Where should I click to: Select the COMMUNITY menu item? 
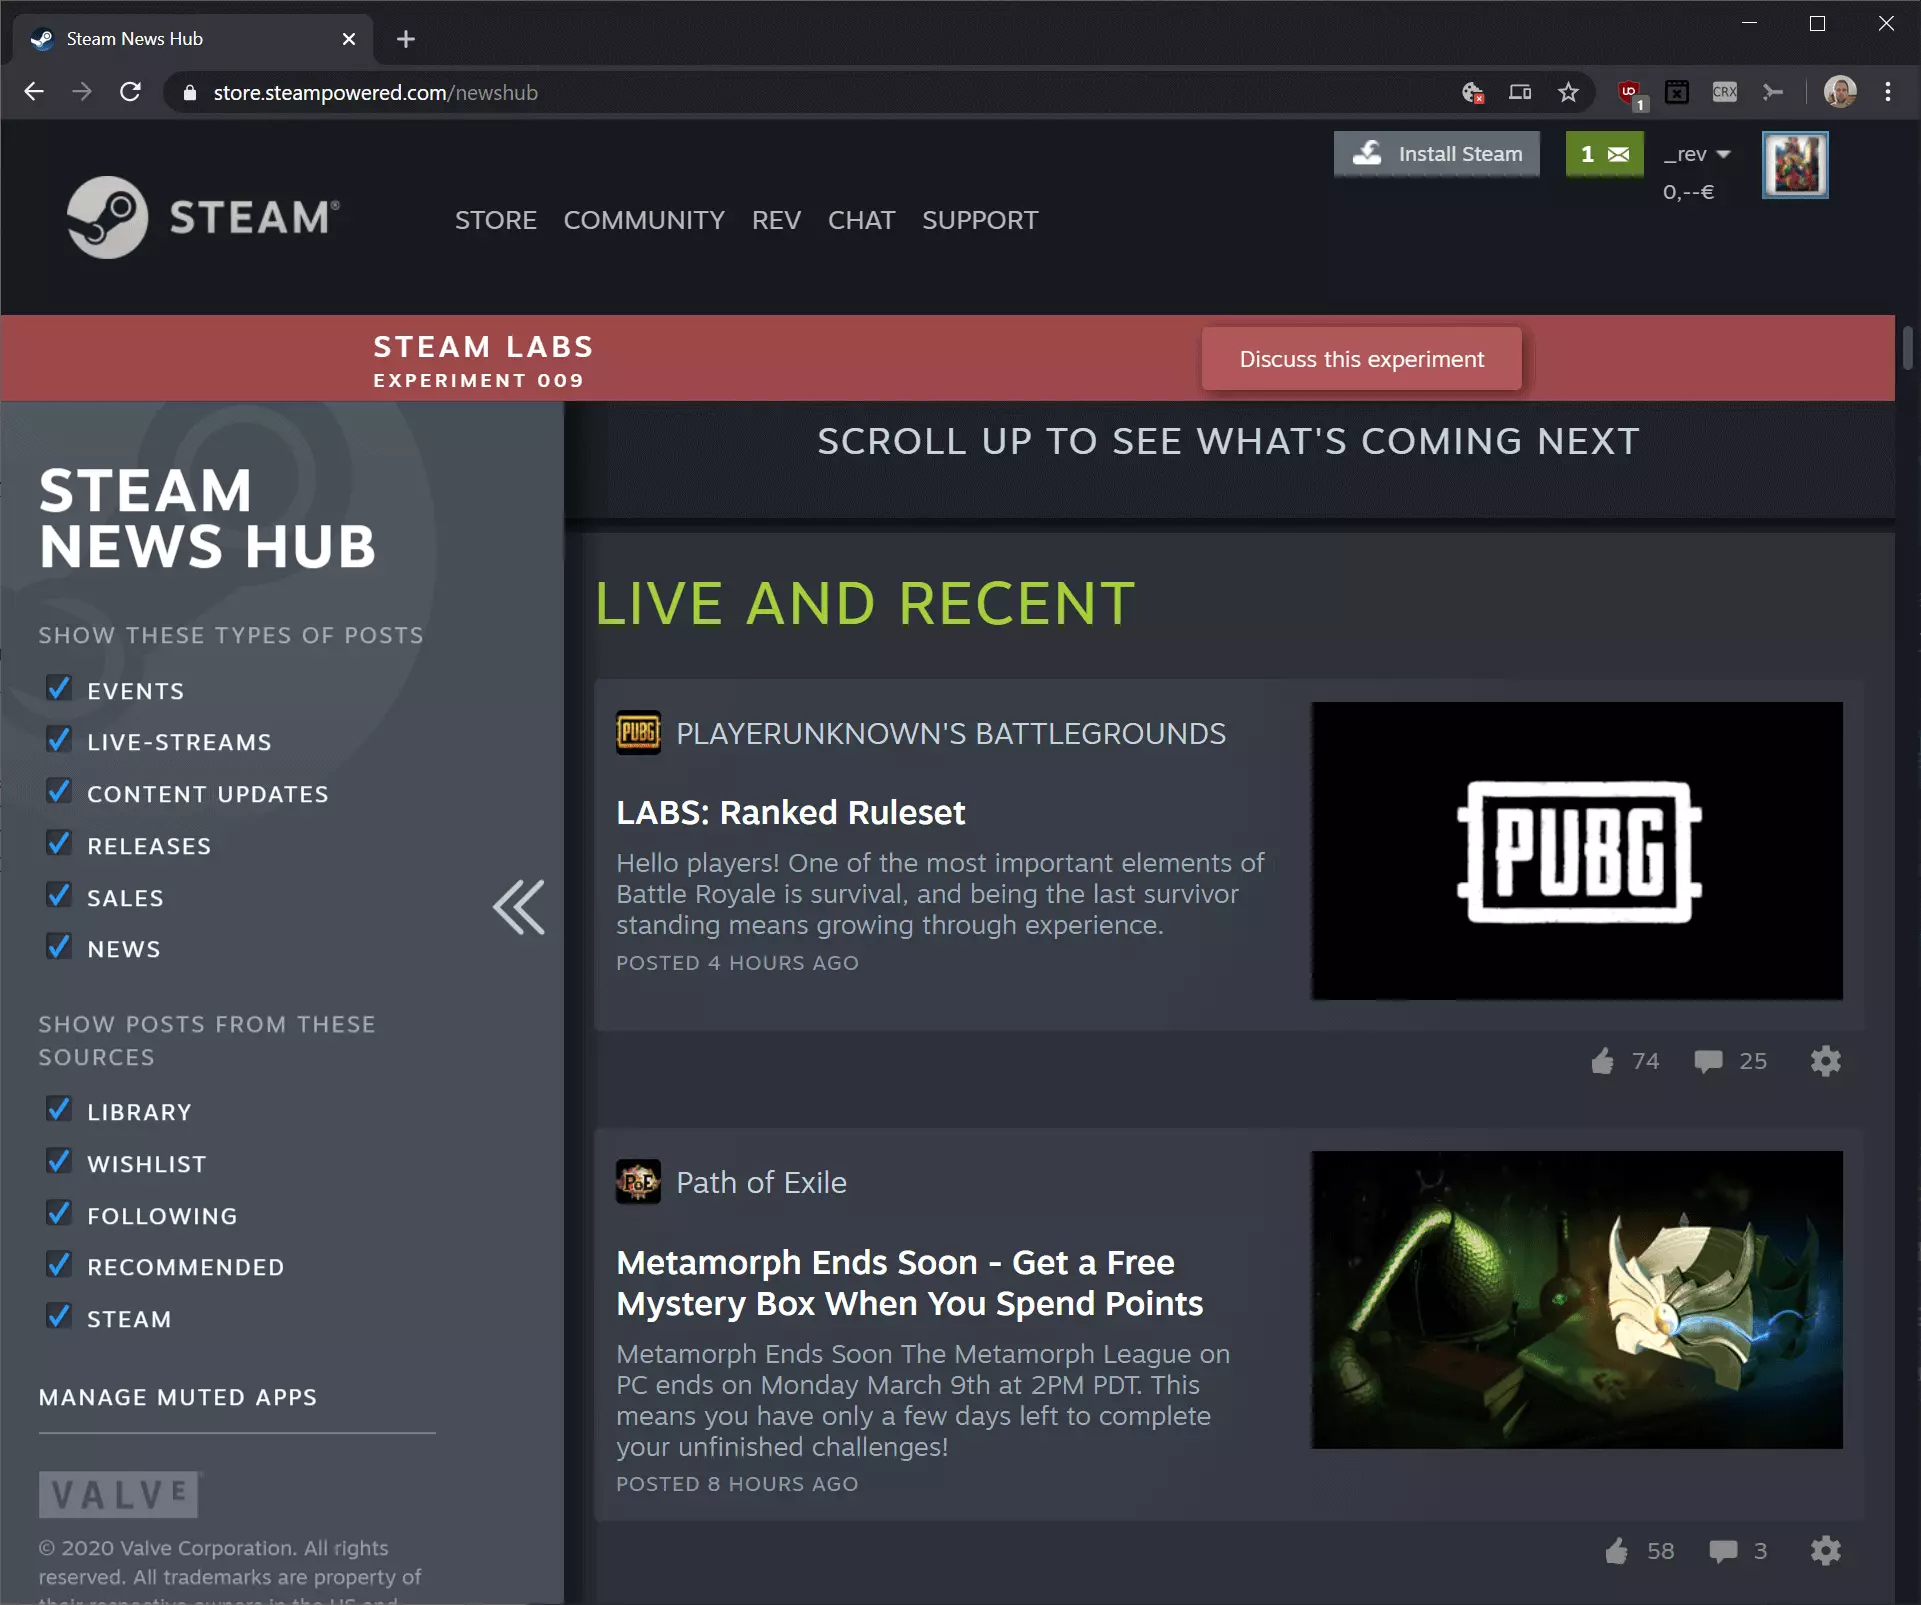[645, 219]
